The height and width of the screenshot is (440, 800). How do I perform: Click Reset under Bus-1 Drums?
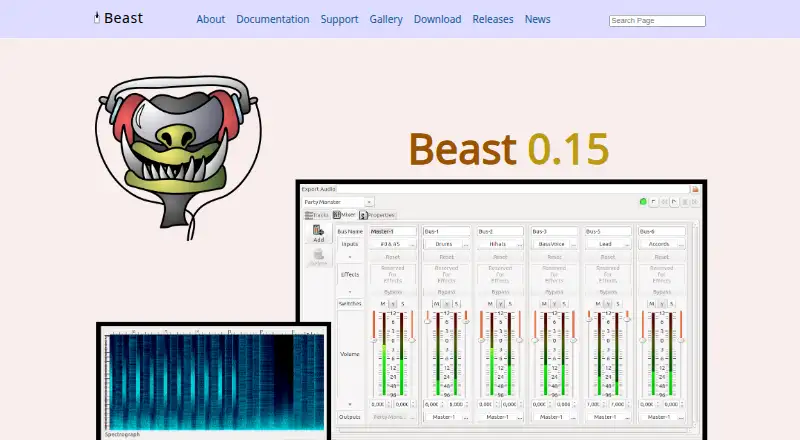446,257
